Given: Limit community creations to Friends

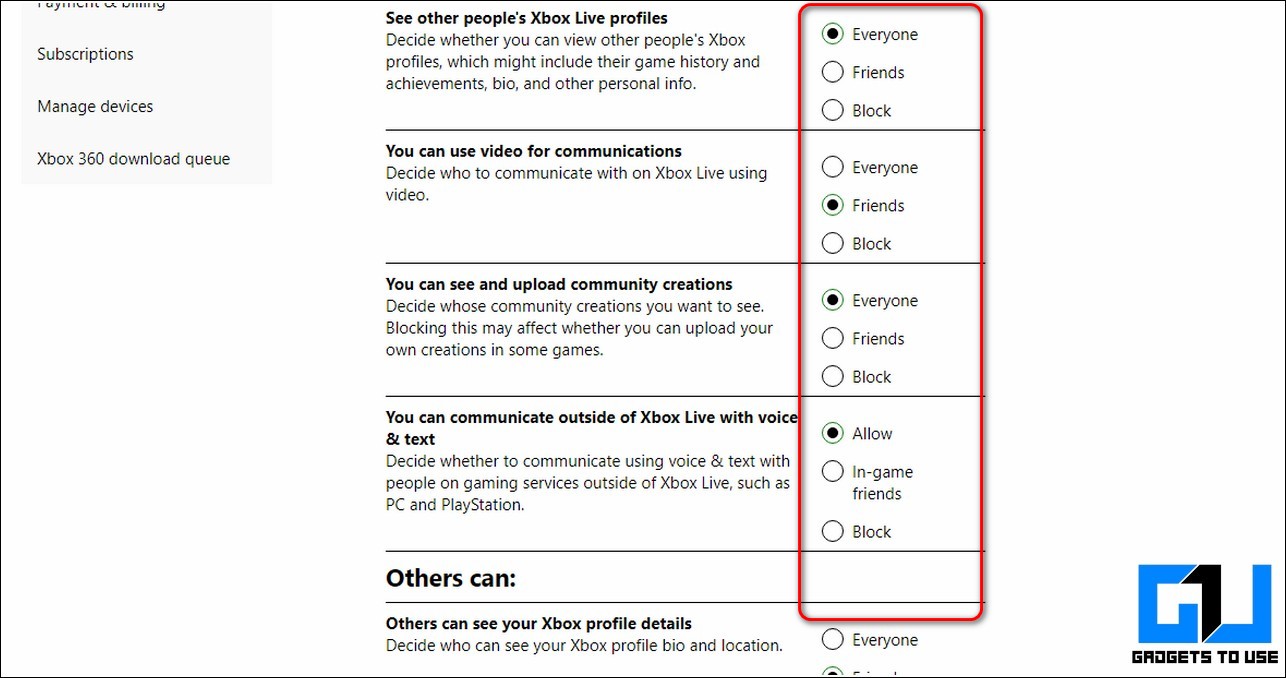Looking at the screenshot, I should pos(832,338).
